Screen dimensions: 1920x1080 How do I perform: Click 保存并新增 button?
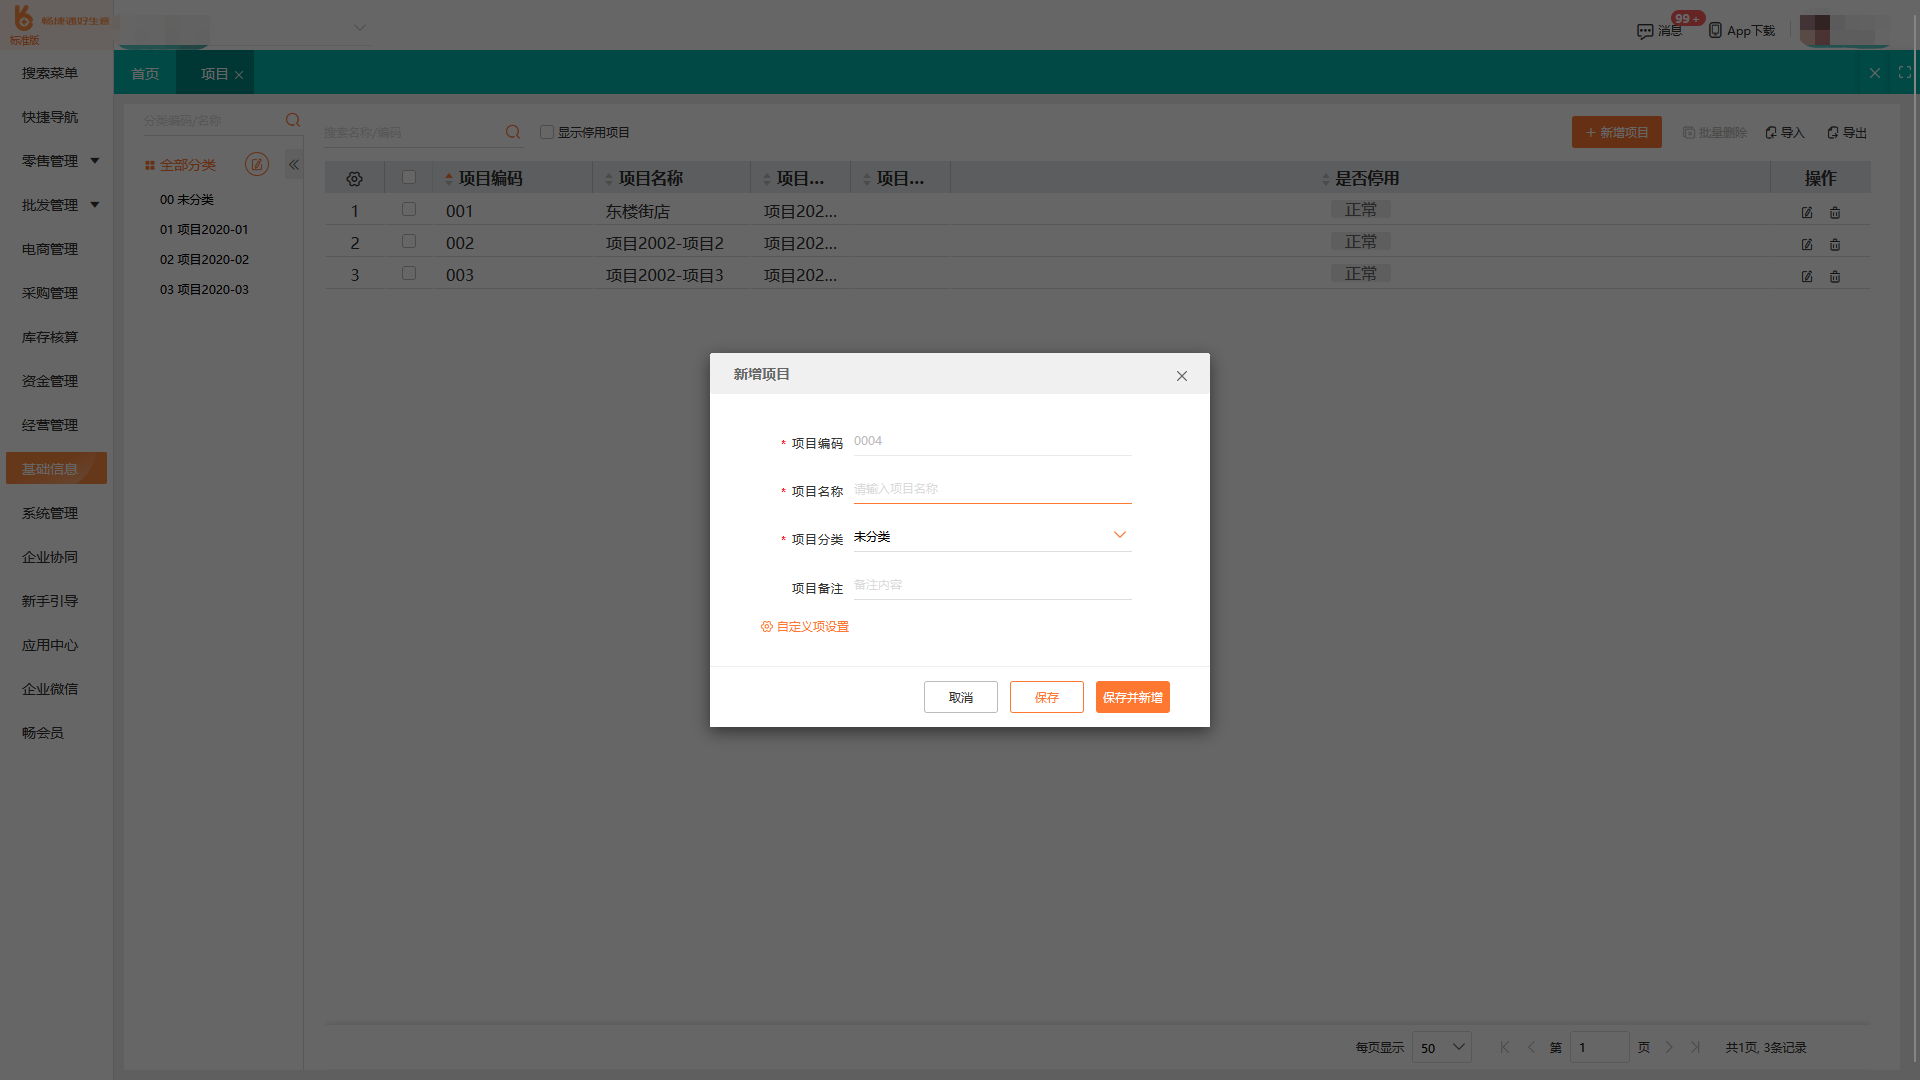[x=1133, y=696]
